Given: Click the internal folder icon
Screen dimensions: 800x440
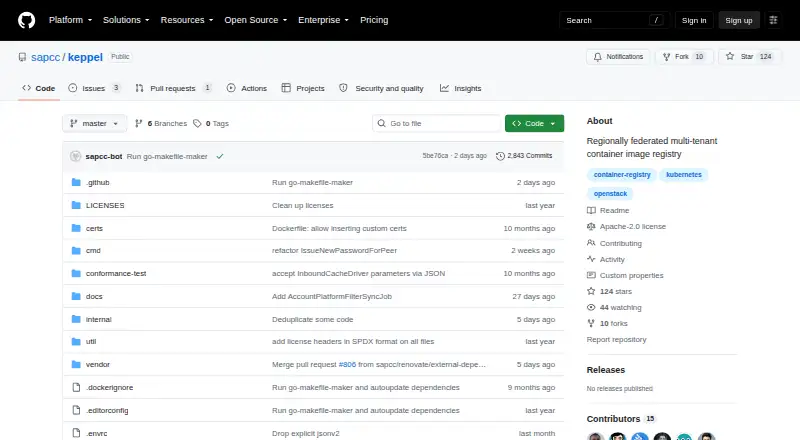Looking at the screenshot, I should tap(76, 319).
